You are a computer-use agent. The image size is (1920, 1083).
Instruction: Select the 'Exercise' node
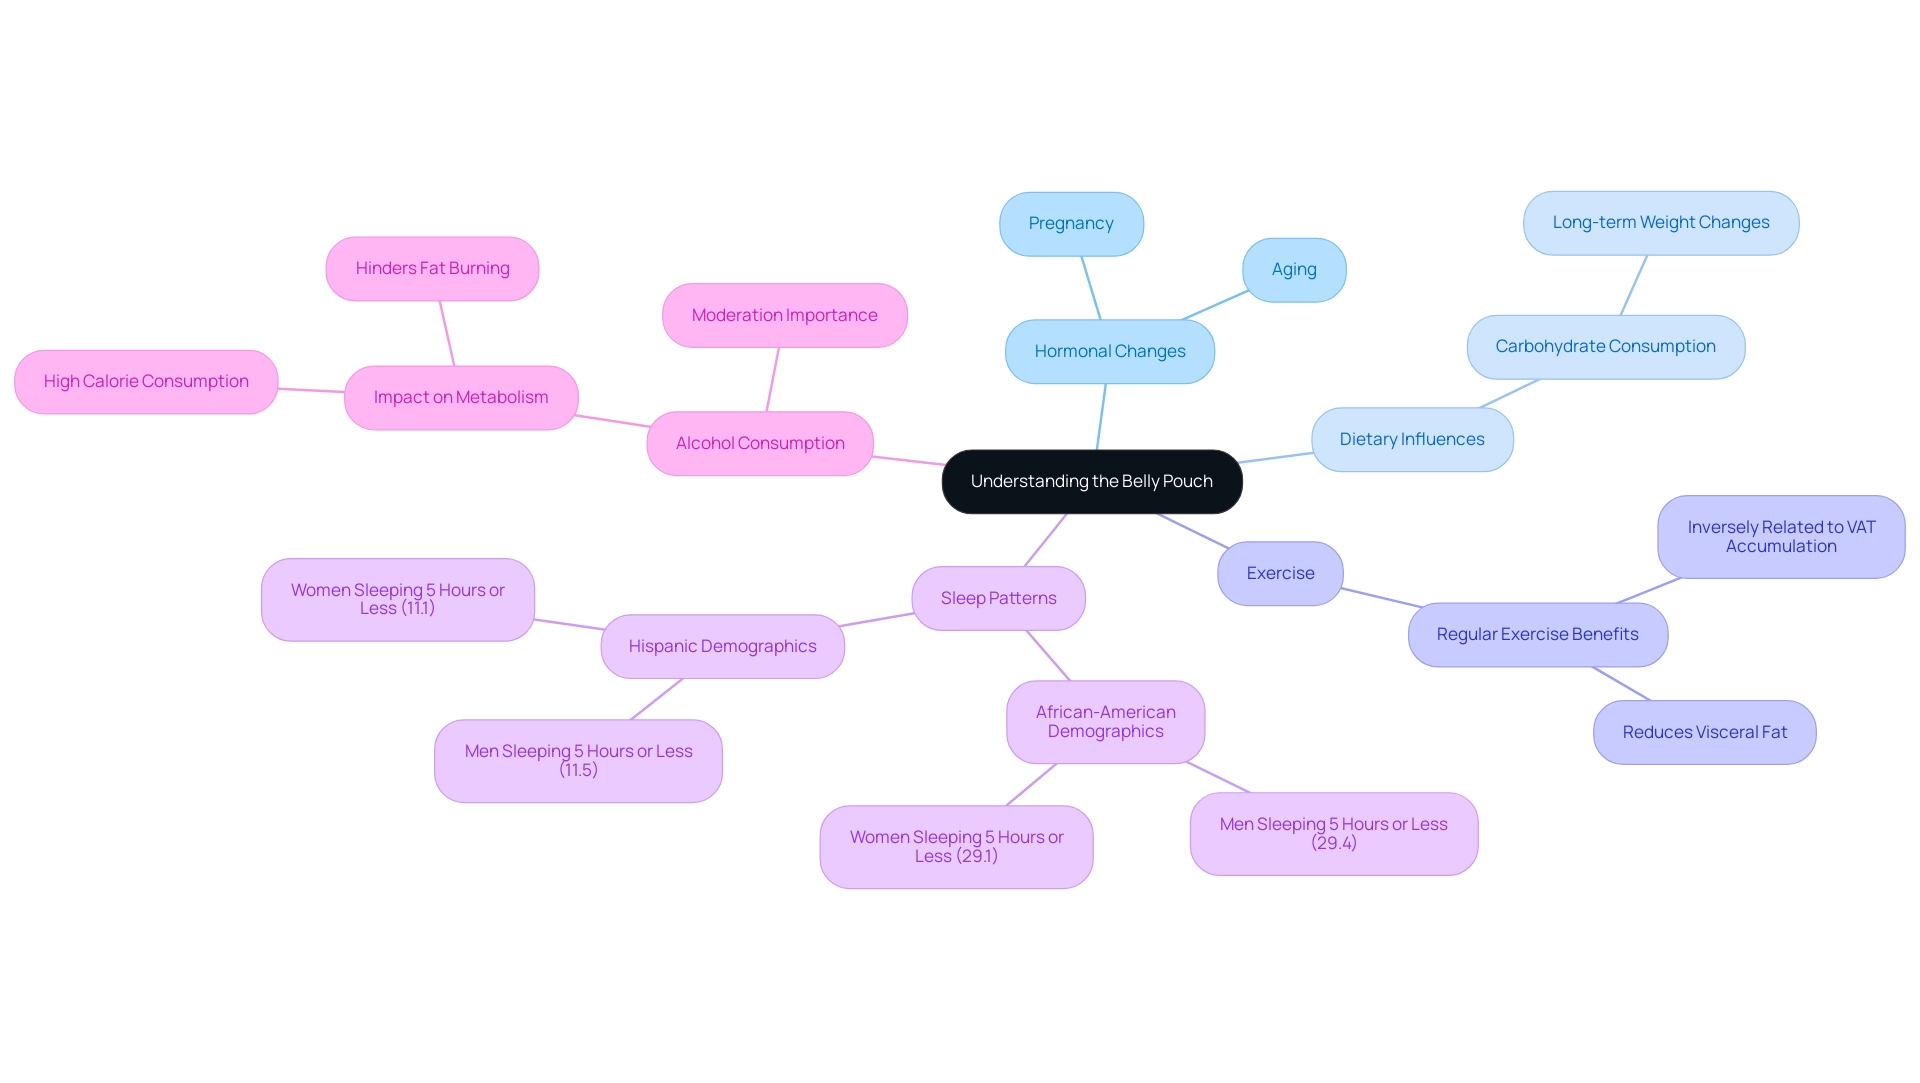click(1276, 572)
